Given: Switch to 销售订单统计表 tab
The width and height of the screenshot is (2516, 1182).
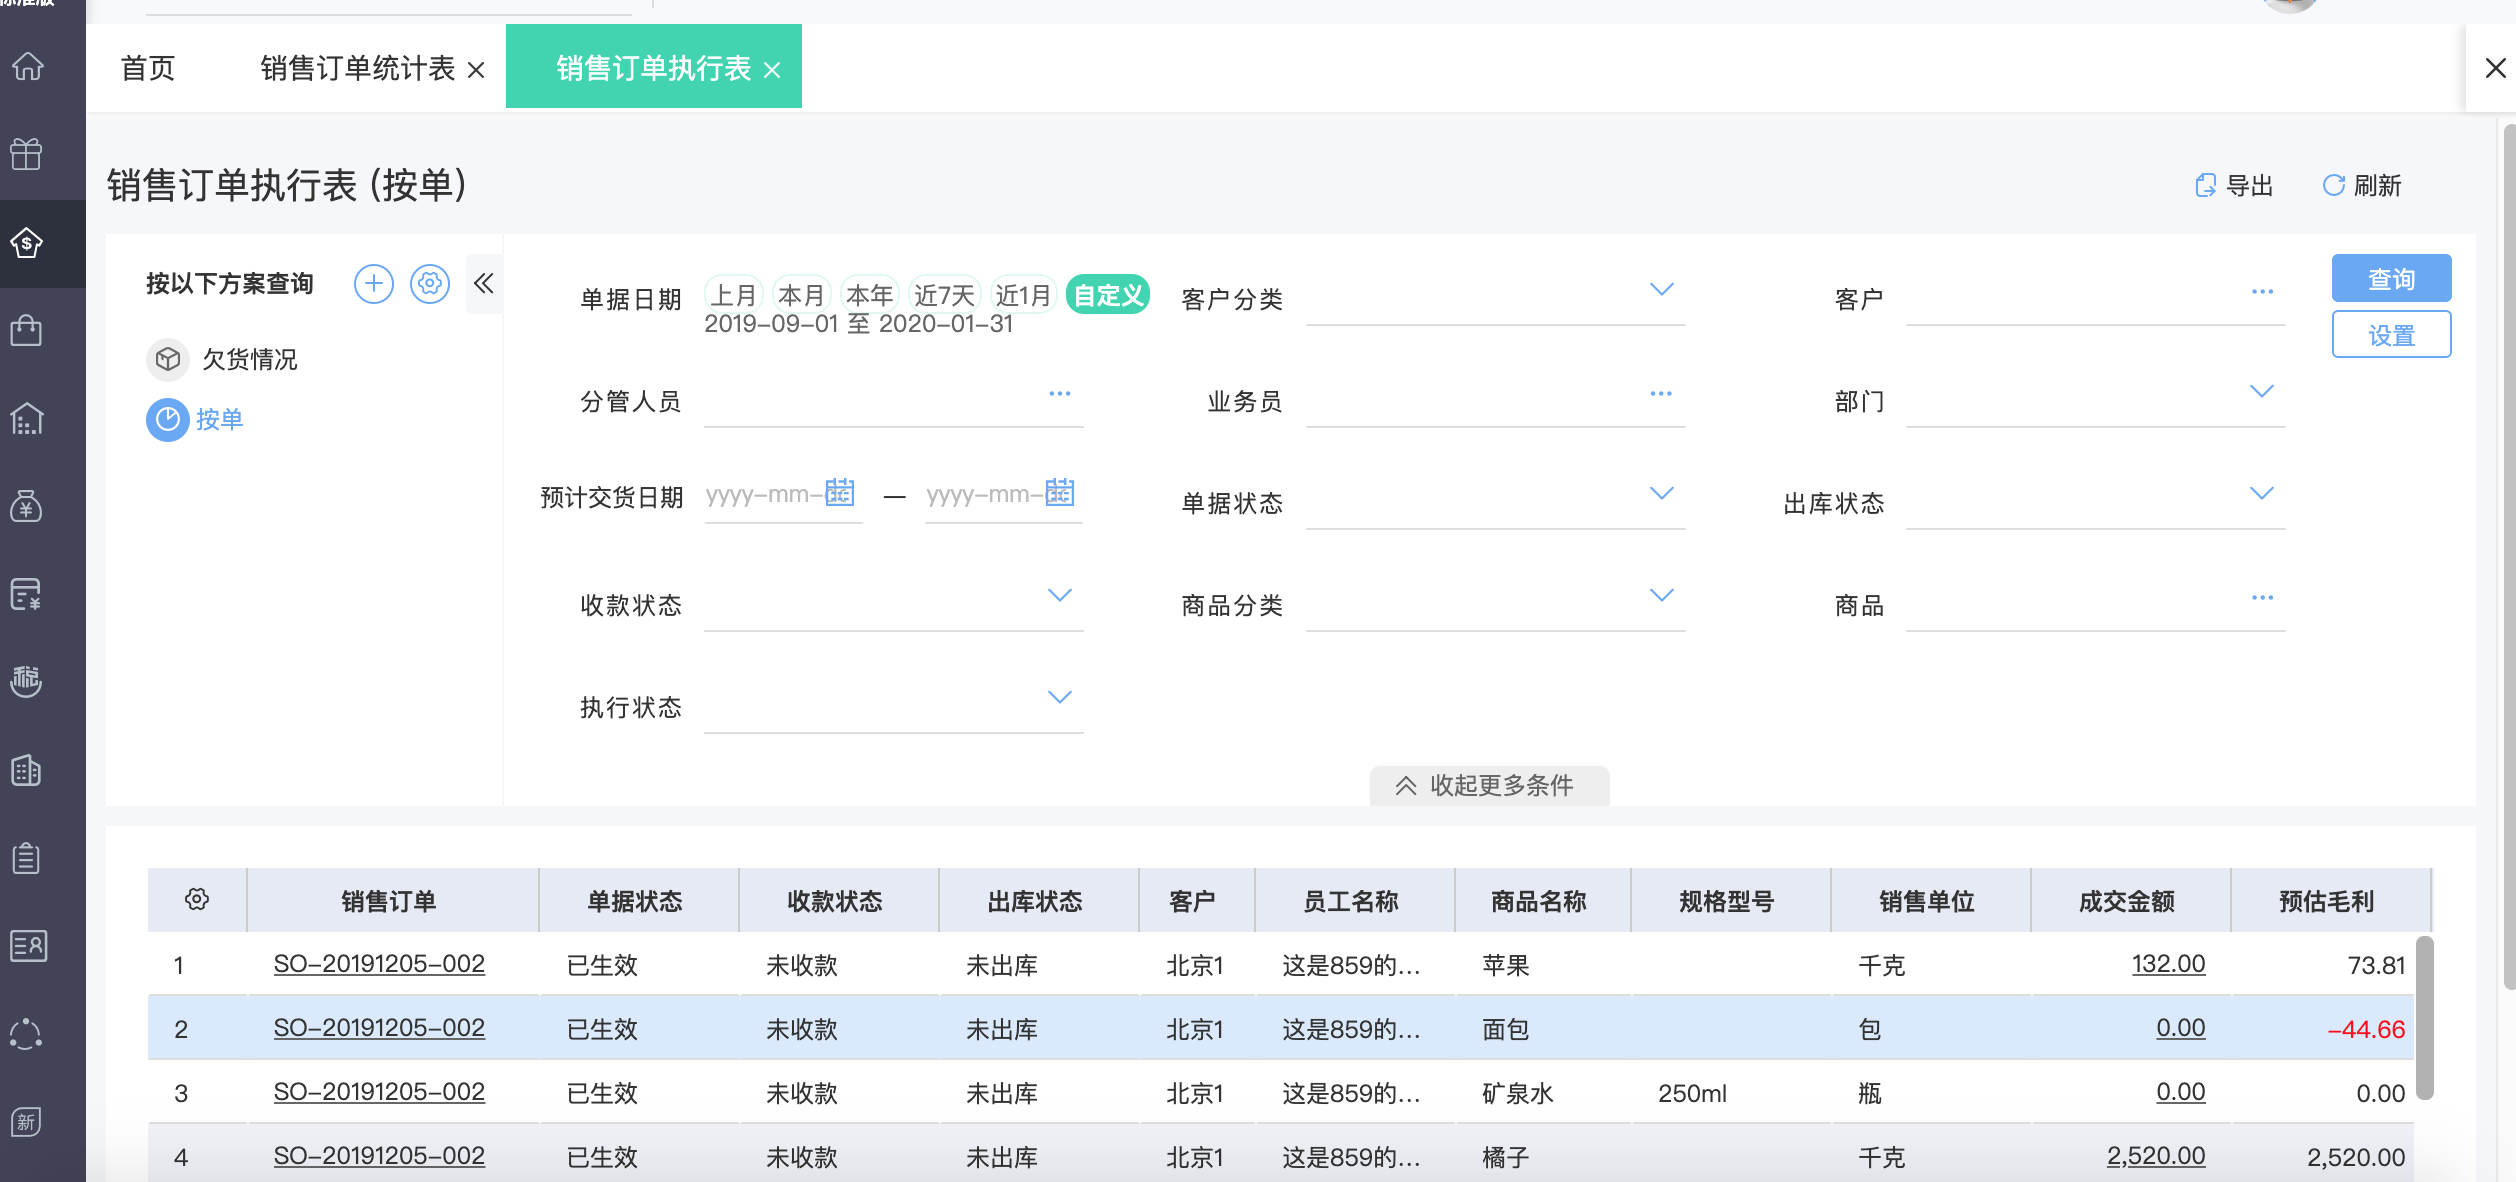Looking at the screenshot, I should 355,67.
